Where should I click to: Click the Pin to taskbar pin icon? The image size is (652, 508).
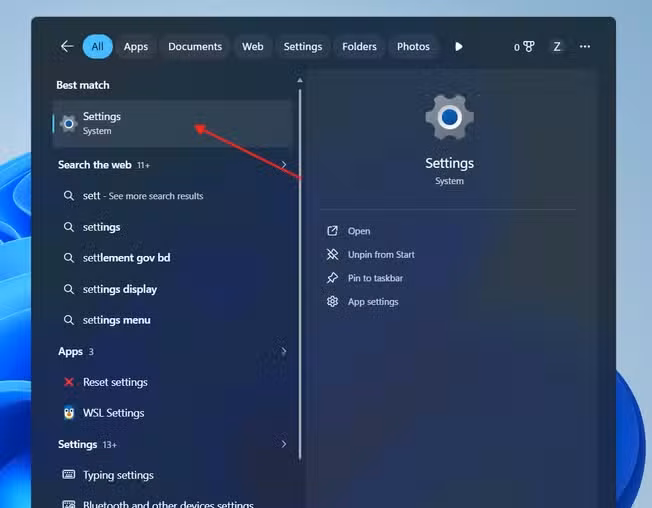pyautogui.click(x=332, y=278)
